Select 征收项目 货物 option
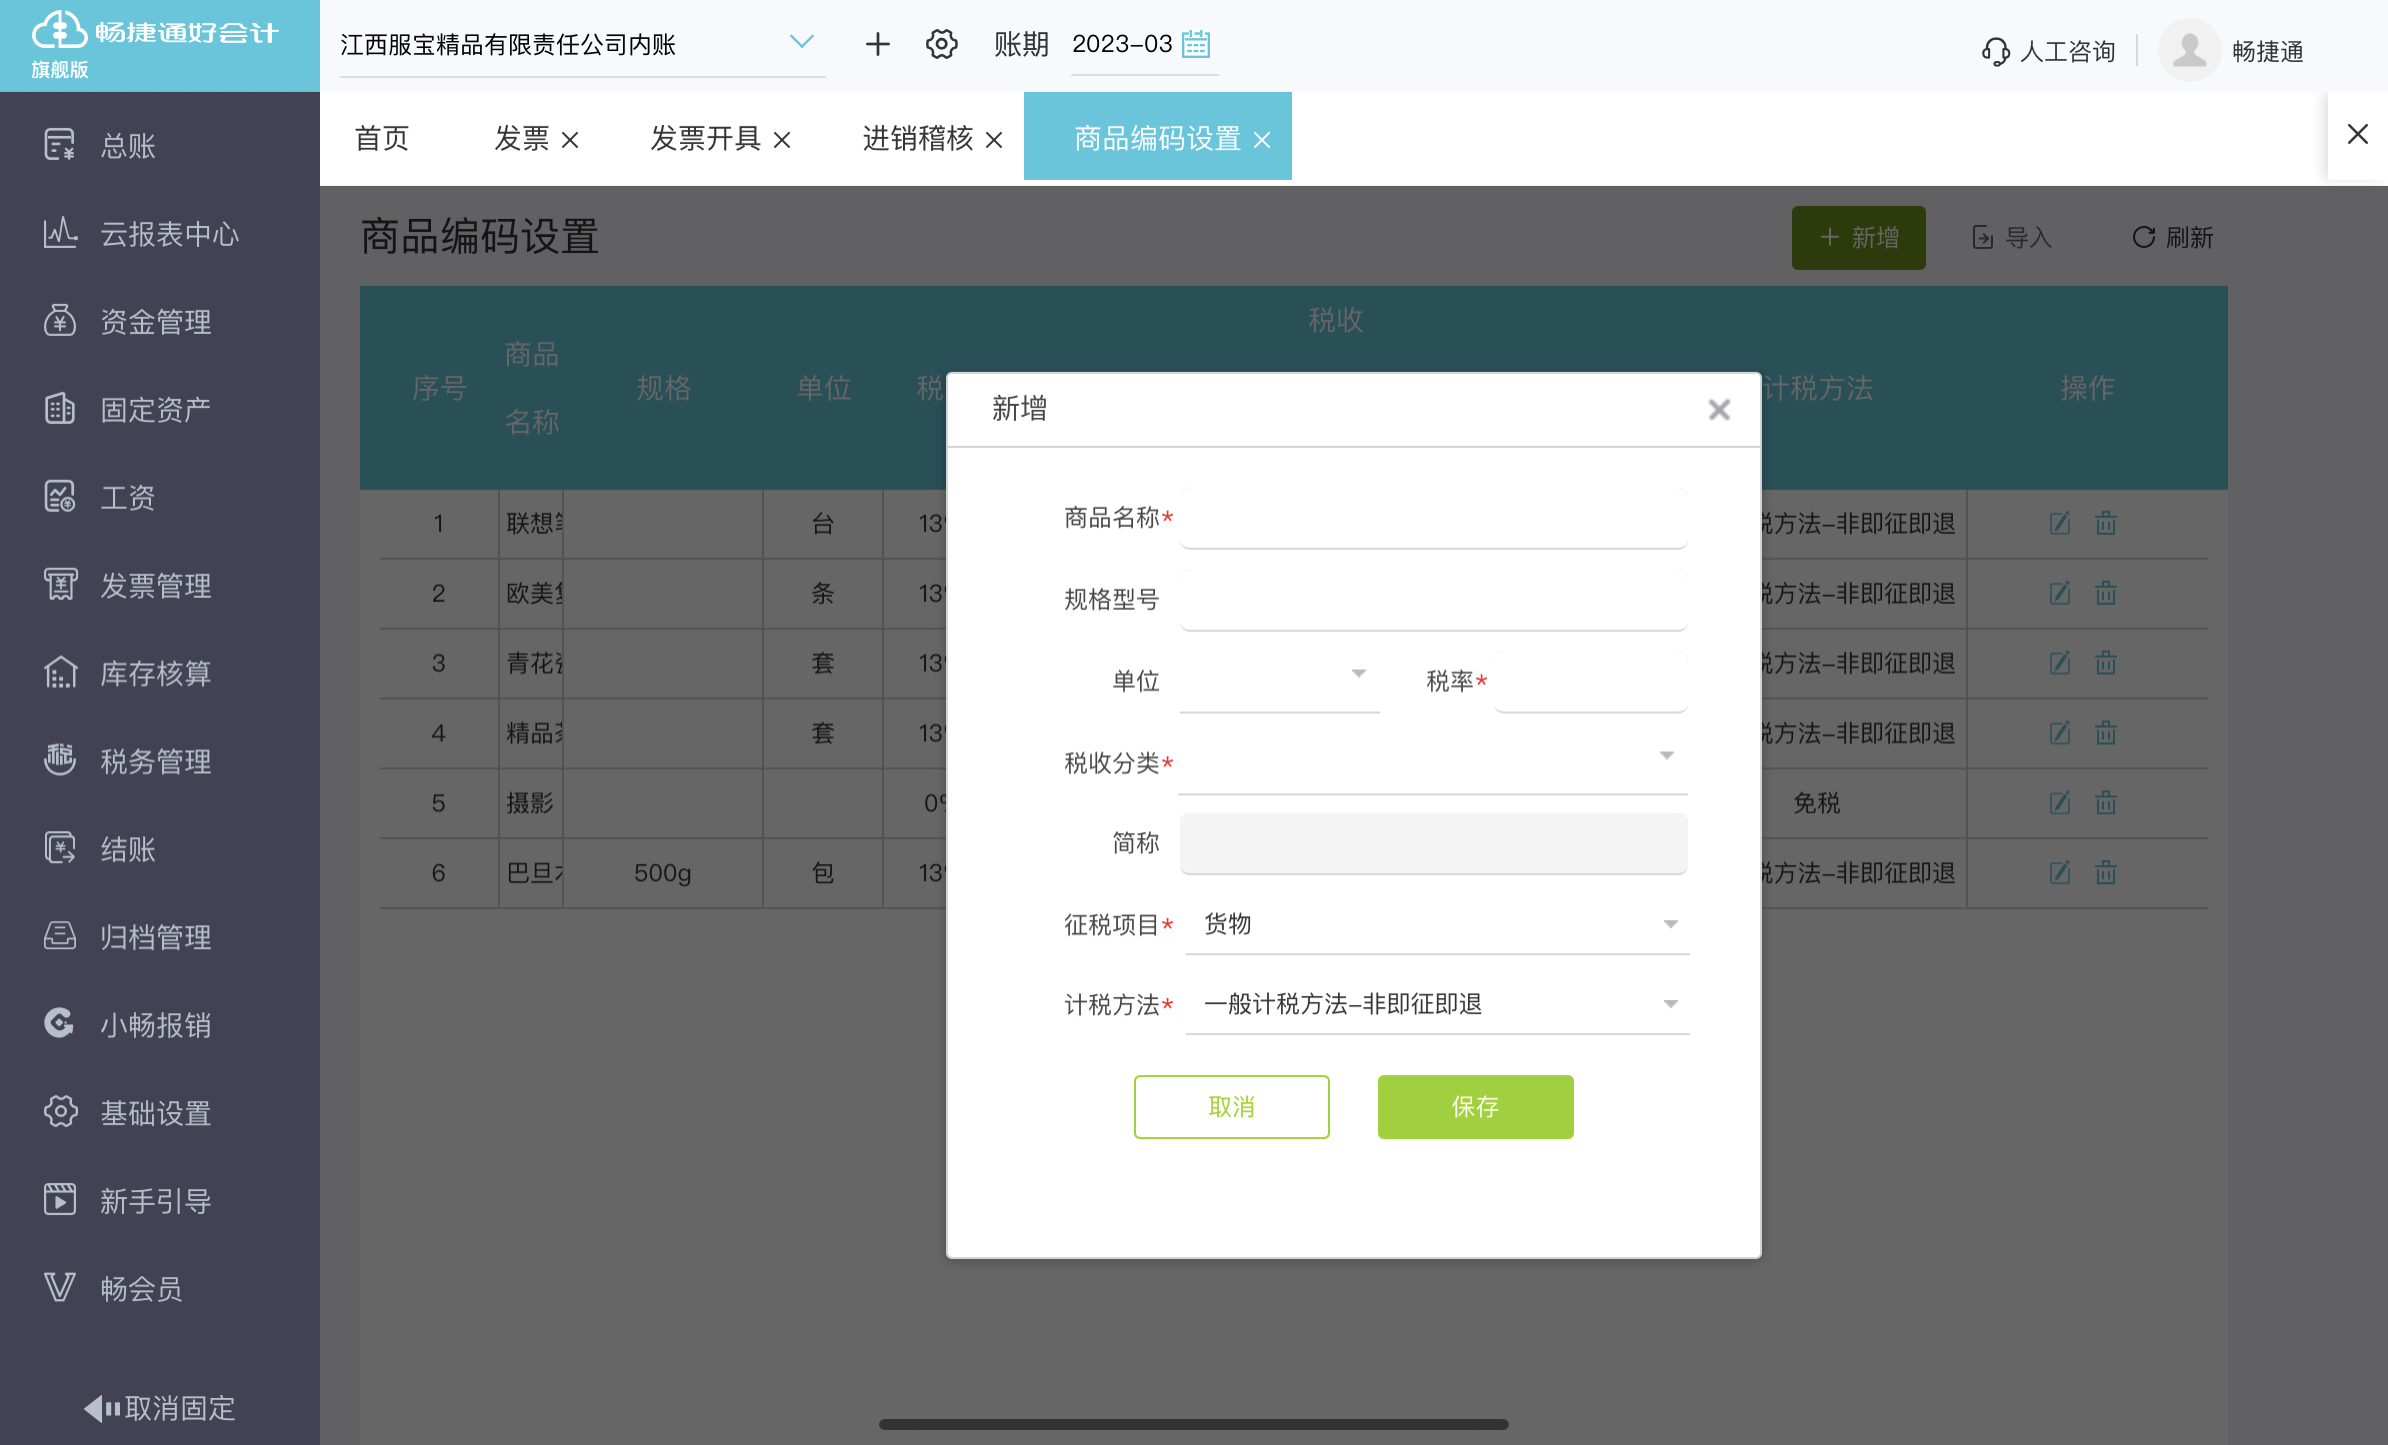The height and width of the screenshot is (1445, 2388). click(1433, 921)
